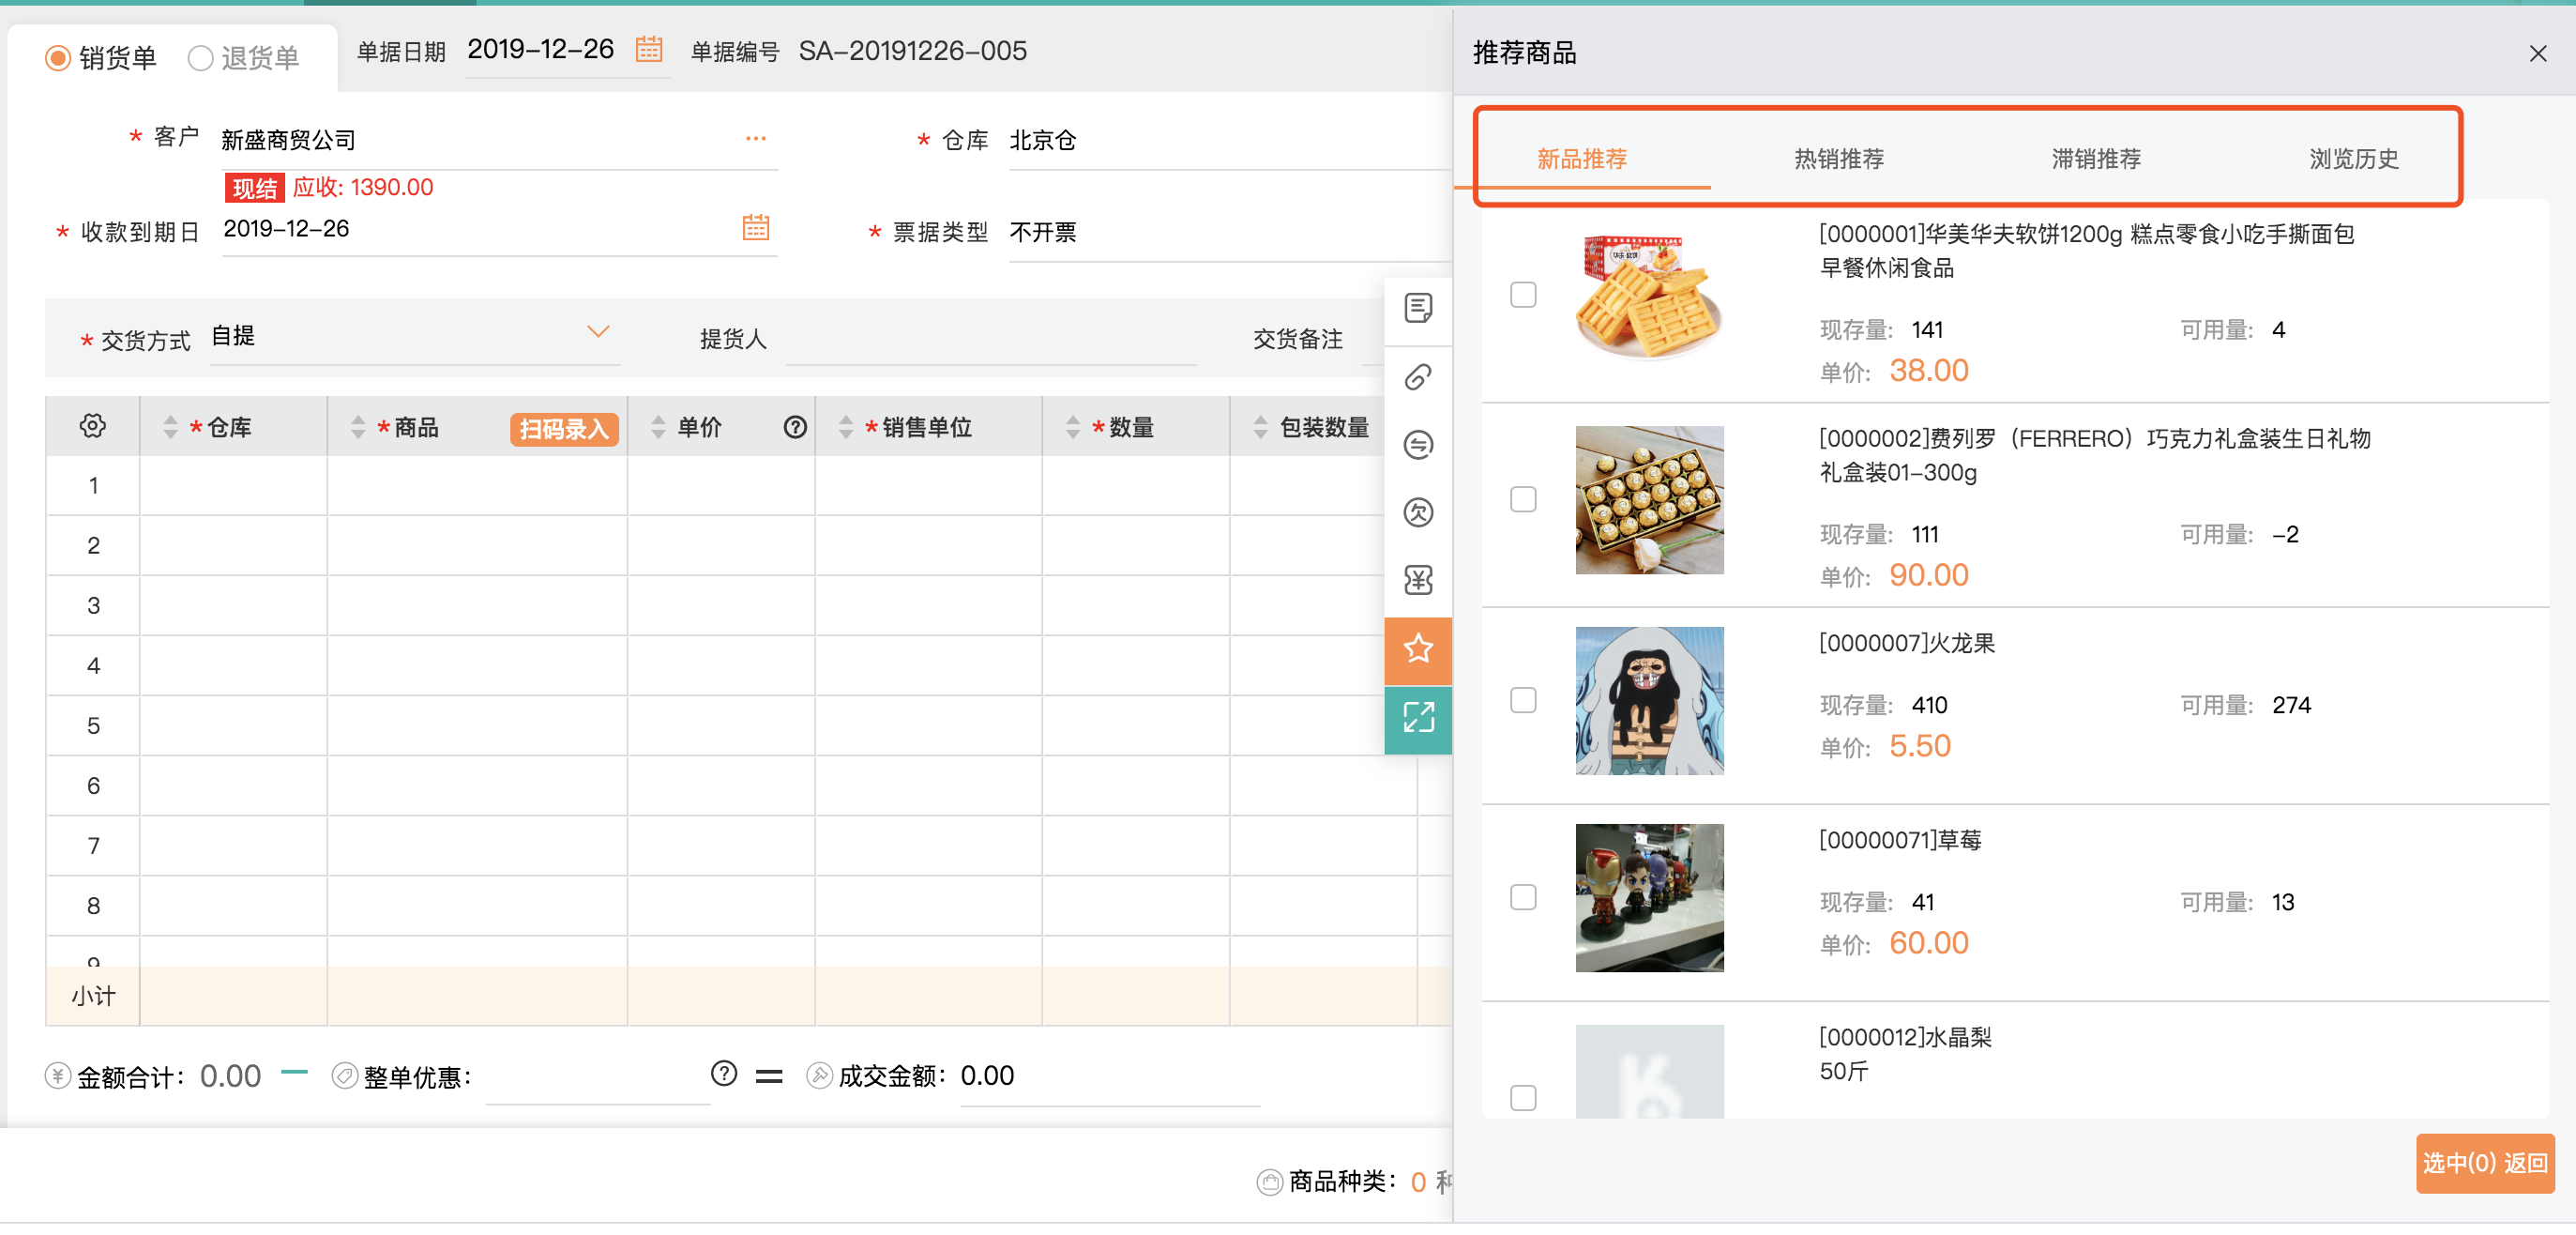Click the history/clock icon in sidebar

click(x=1417, y=446)
